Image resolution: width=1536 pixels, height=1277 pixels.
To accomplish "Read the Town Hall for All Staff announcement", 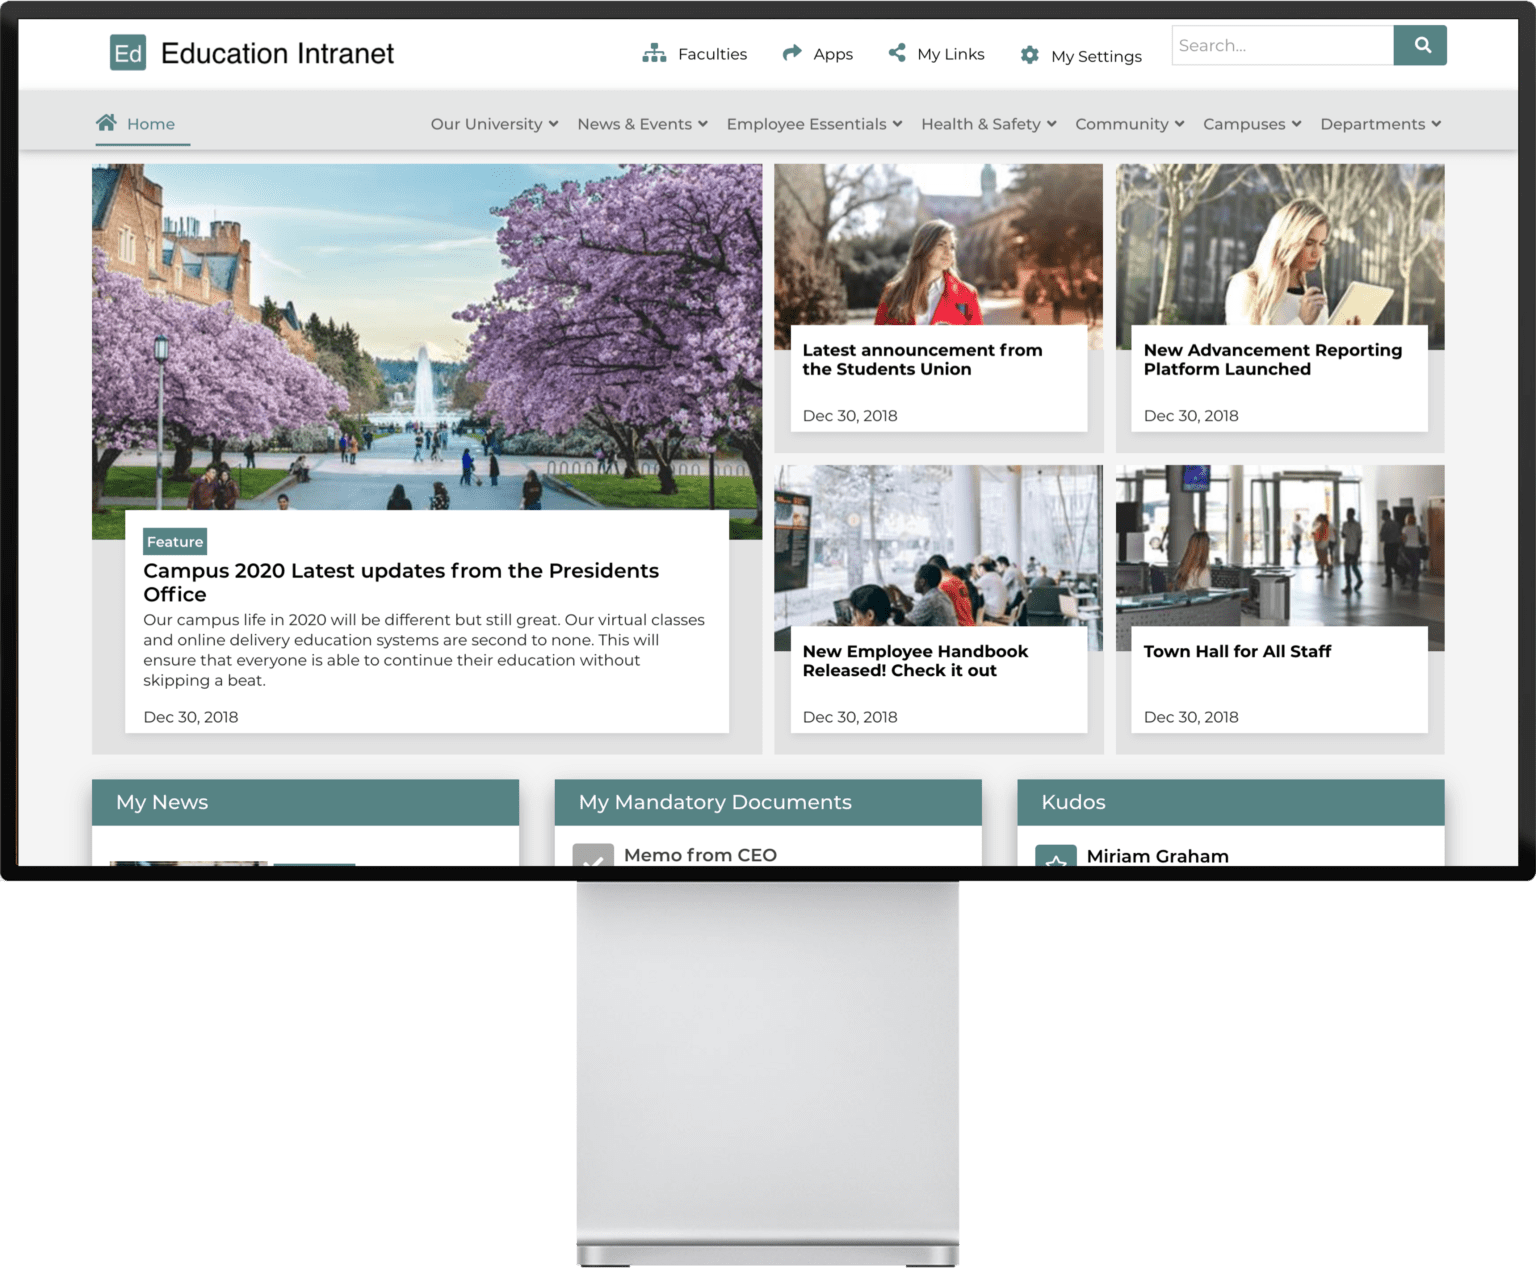I will click(1238, 651).
